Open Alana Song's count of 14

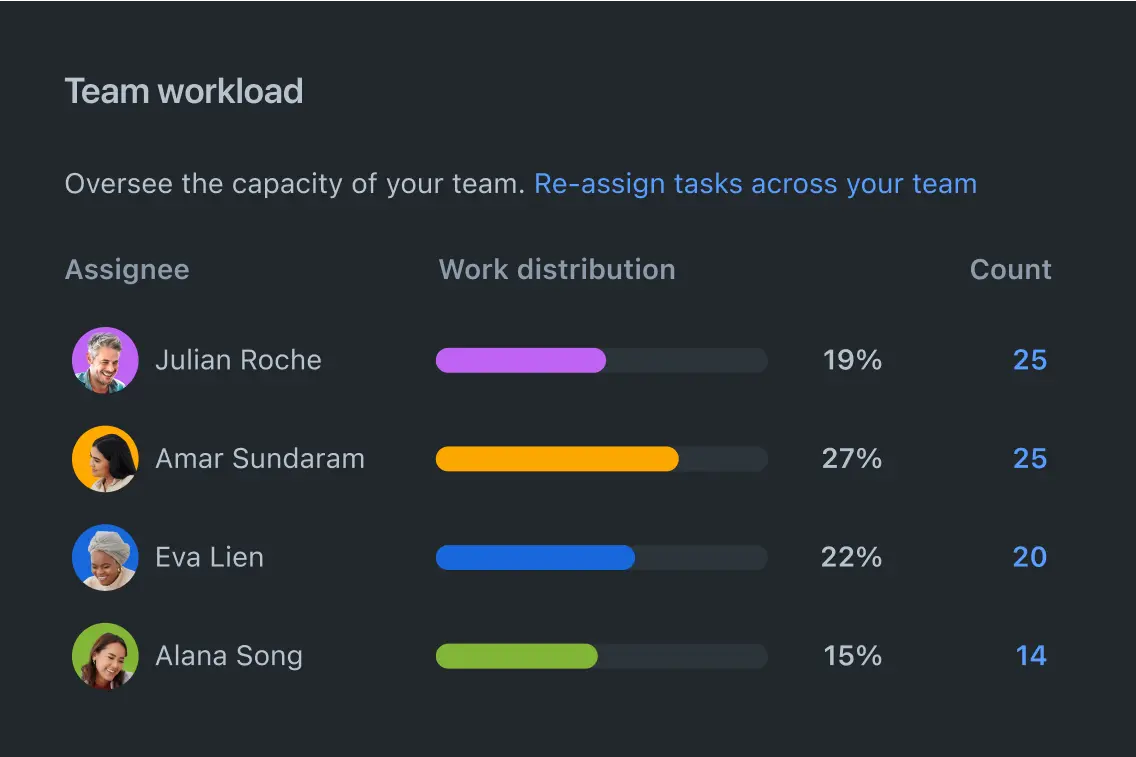[x=1030, y=656]
